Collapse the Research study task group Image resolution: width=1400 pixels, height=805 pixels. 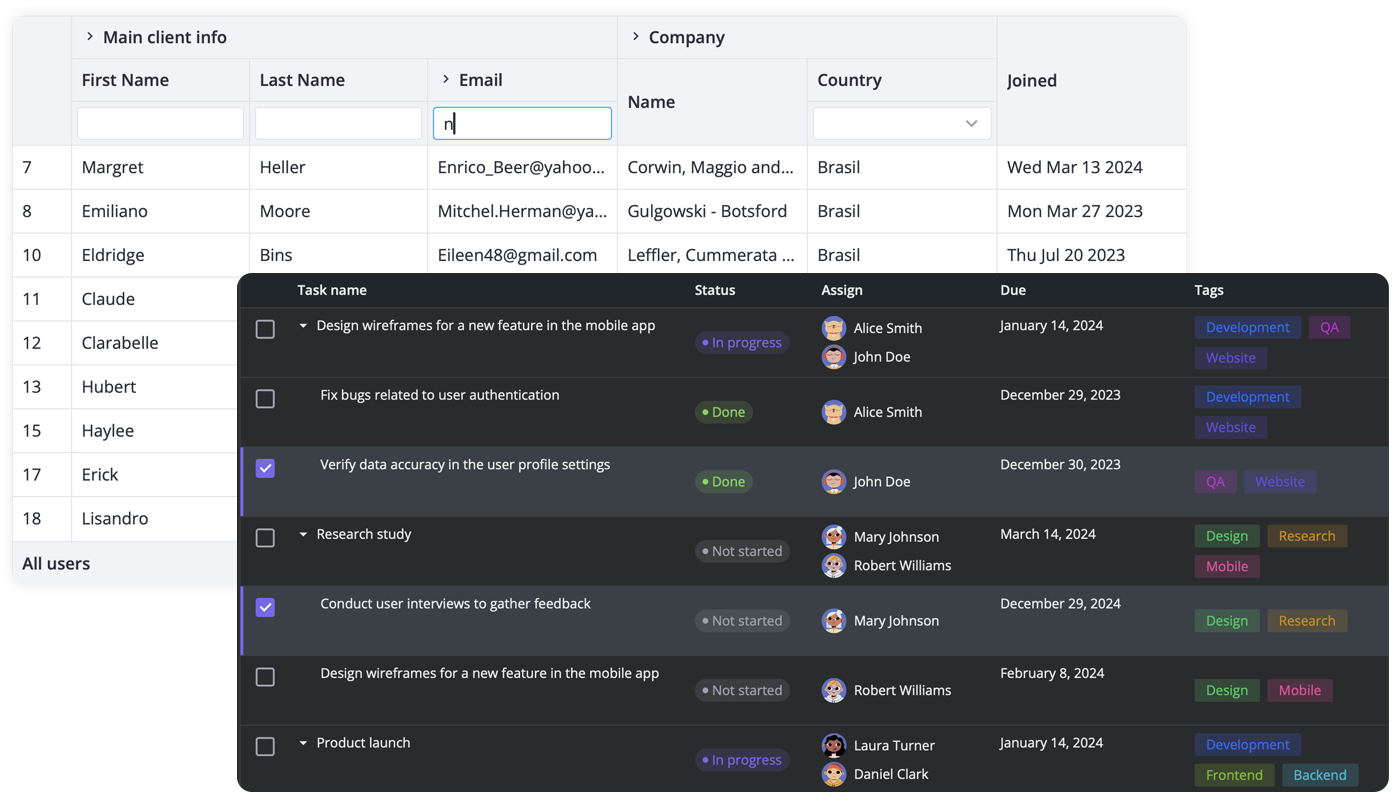[303, 534]
